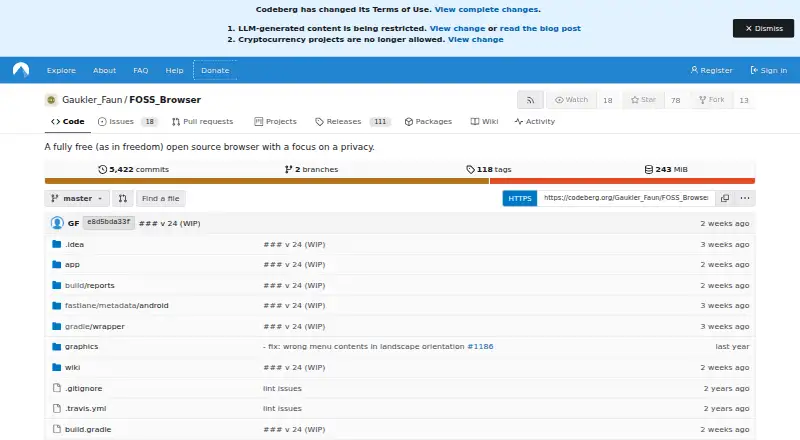Switch to the Projects tab
The height and width of the screenshot is (440, 800).
(276, 121)
